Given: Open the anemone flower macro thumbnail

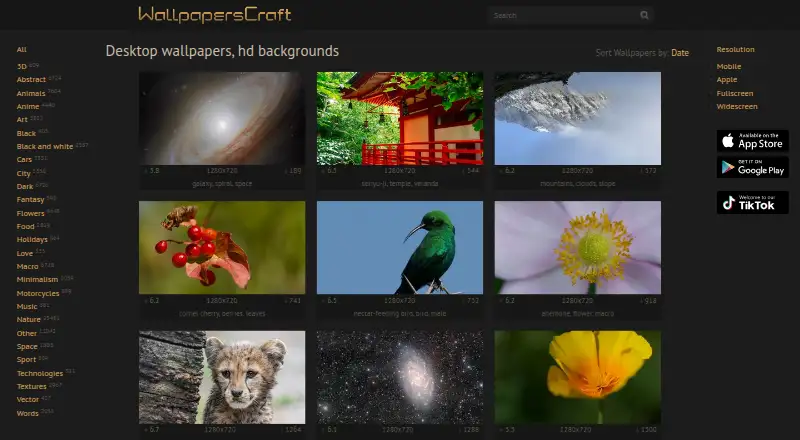Looking at the screenshot, I should point(578,248).
